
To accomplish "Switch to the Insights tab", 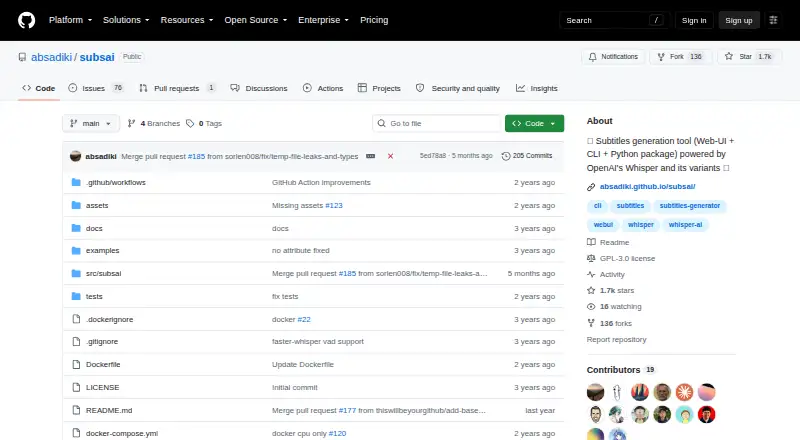I will coord(537,88).
